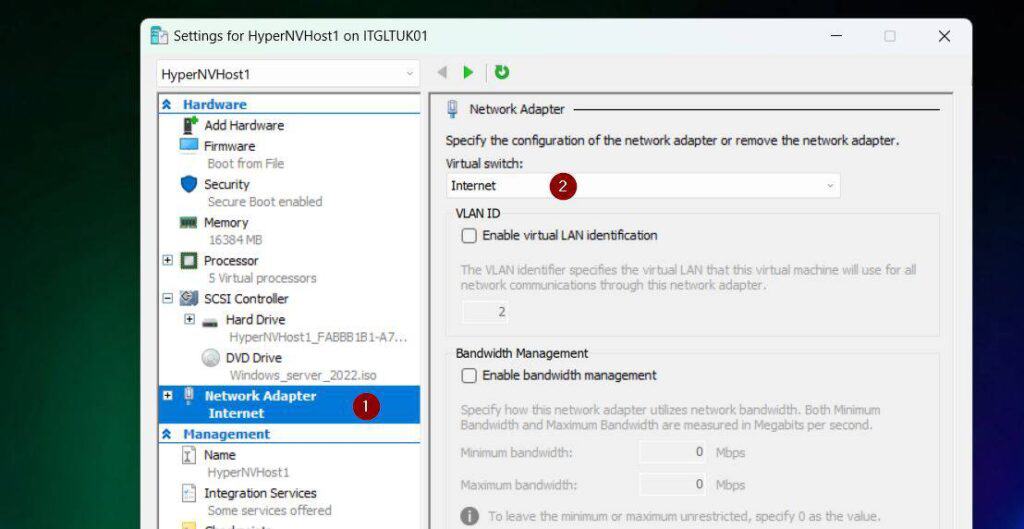Click the VLAN identifier number field

click(485, 312)
